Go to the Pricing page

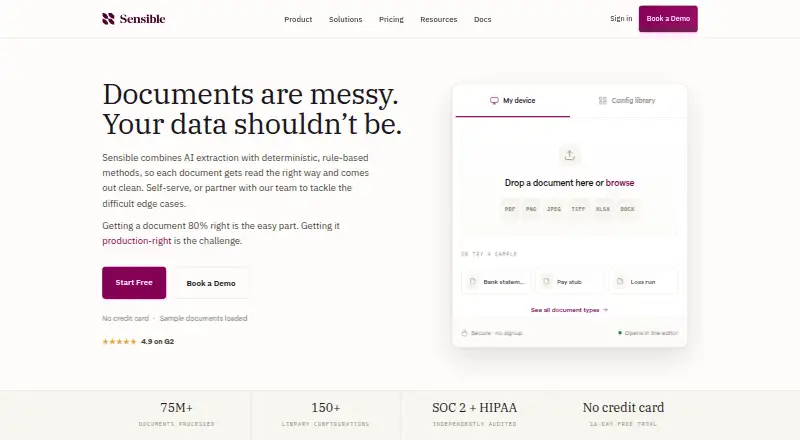pos(391,19)
